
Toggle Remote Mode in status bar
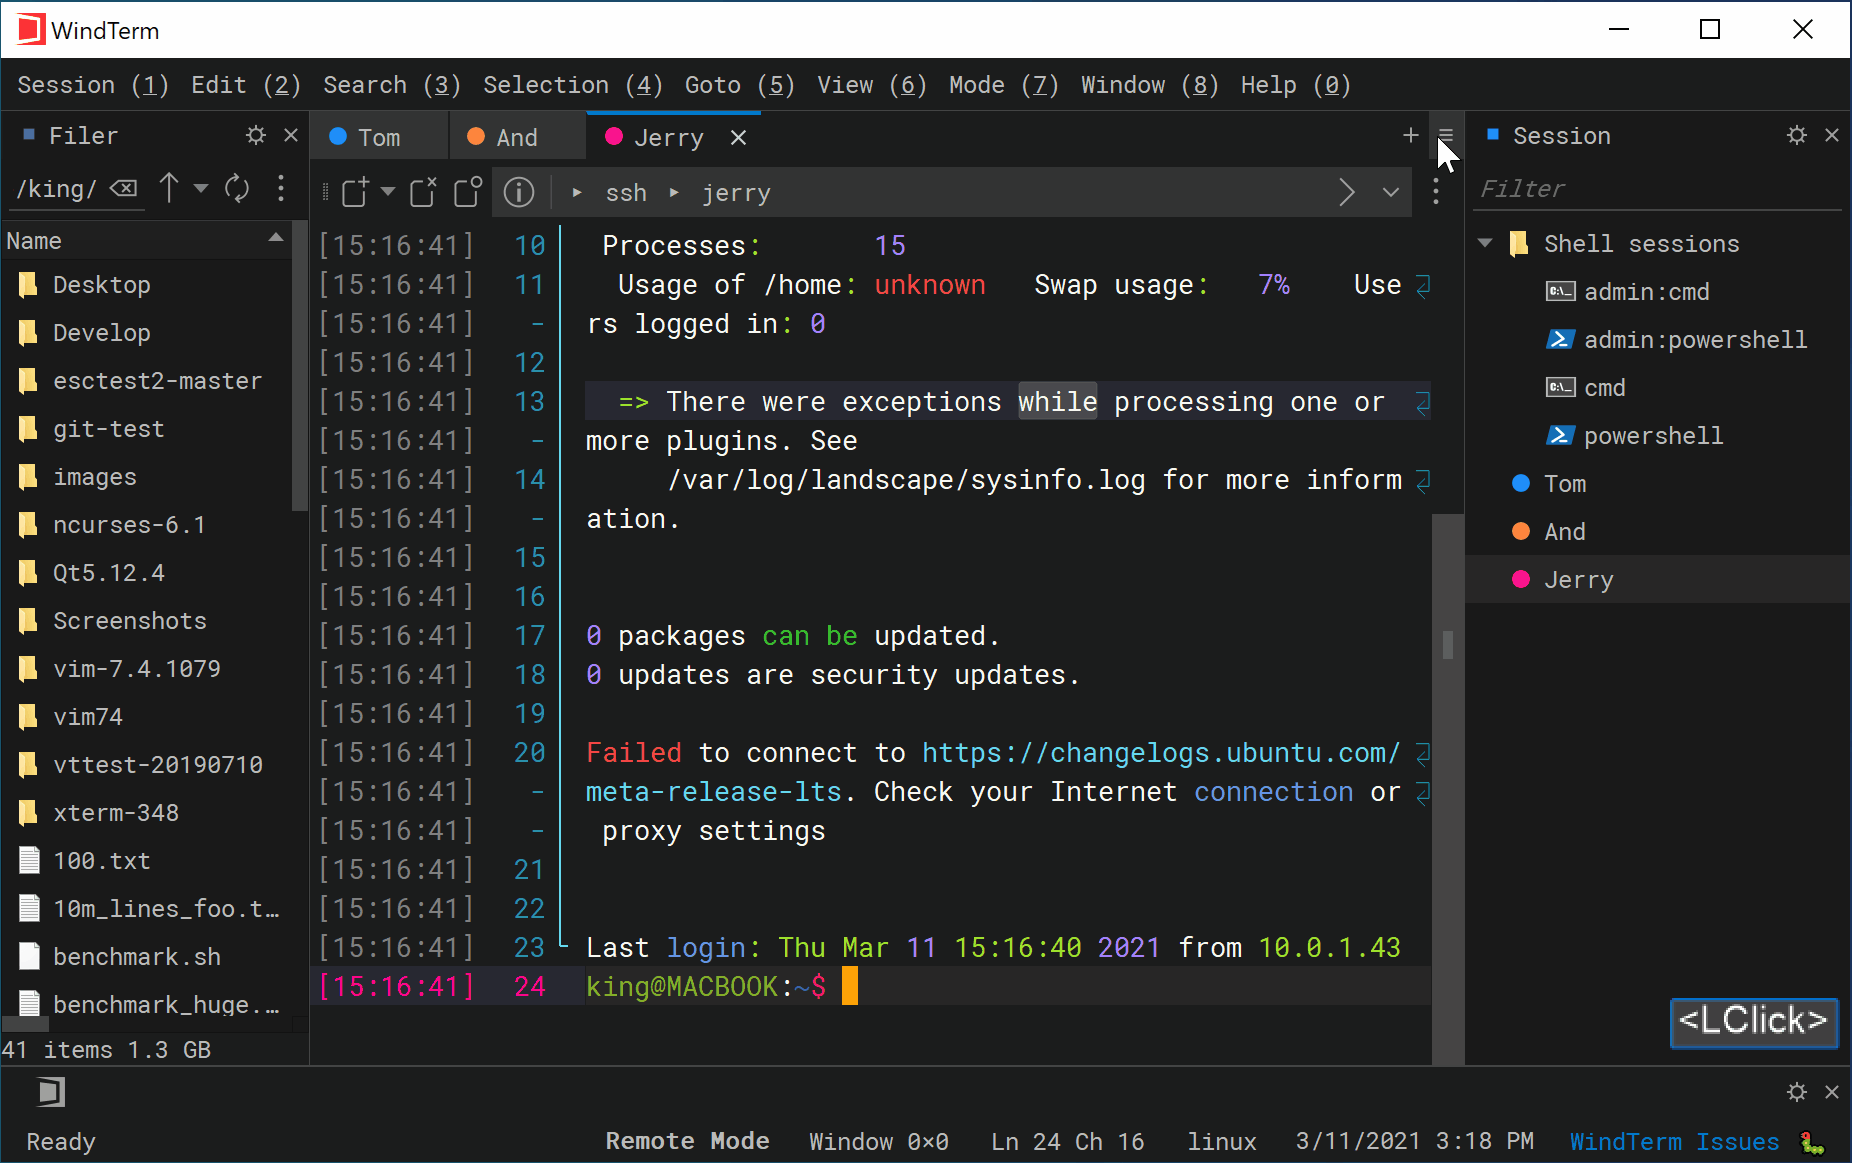(687, 1142)
